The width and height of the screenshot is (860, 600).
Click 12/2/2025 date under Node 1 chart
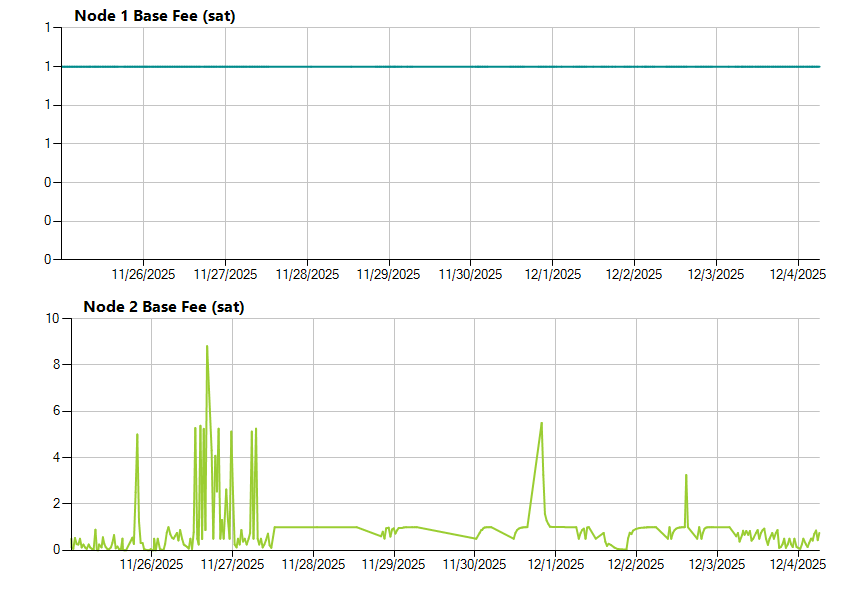[x=634, y=274]
